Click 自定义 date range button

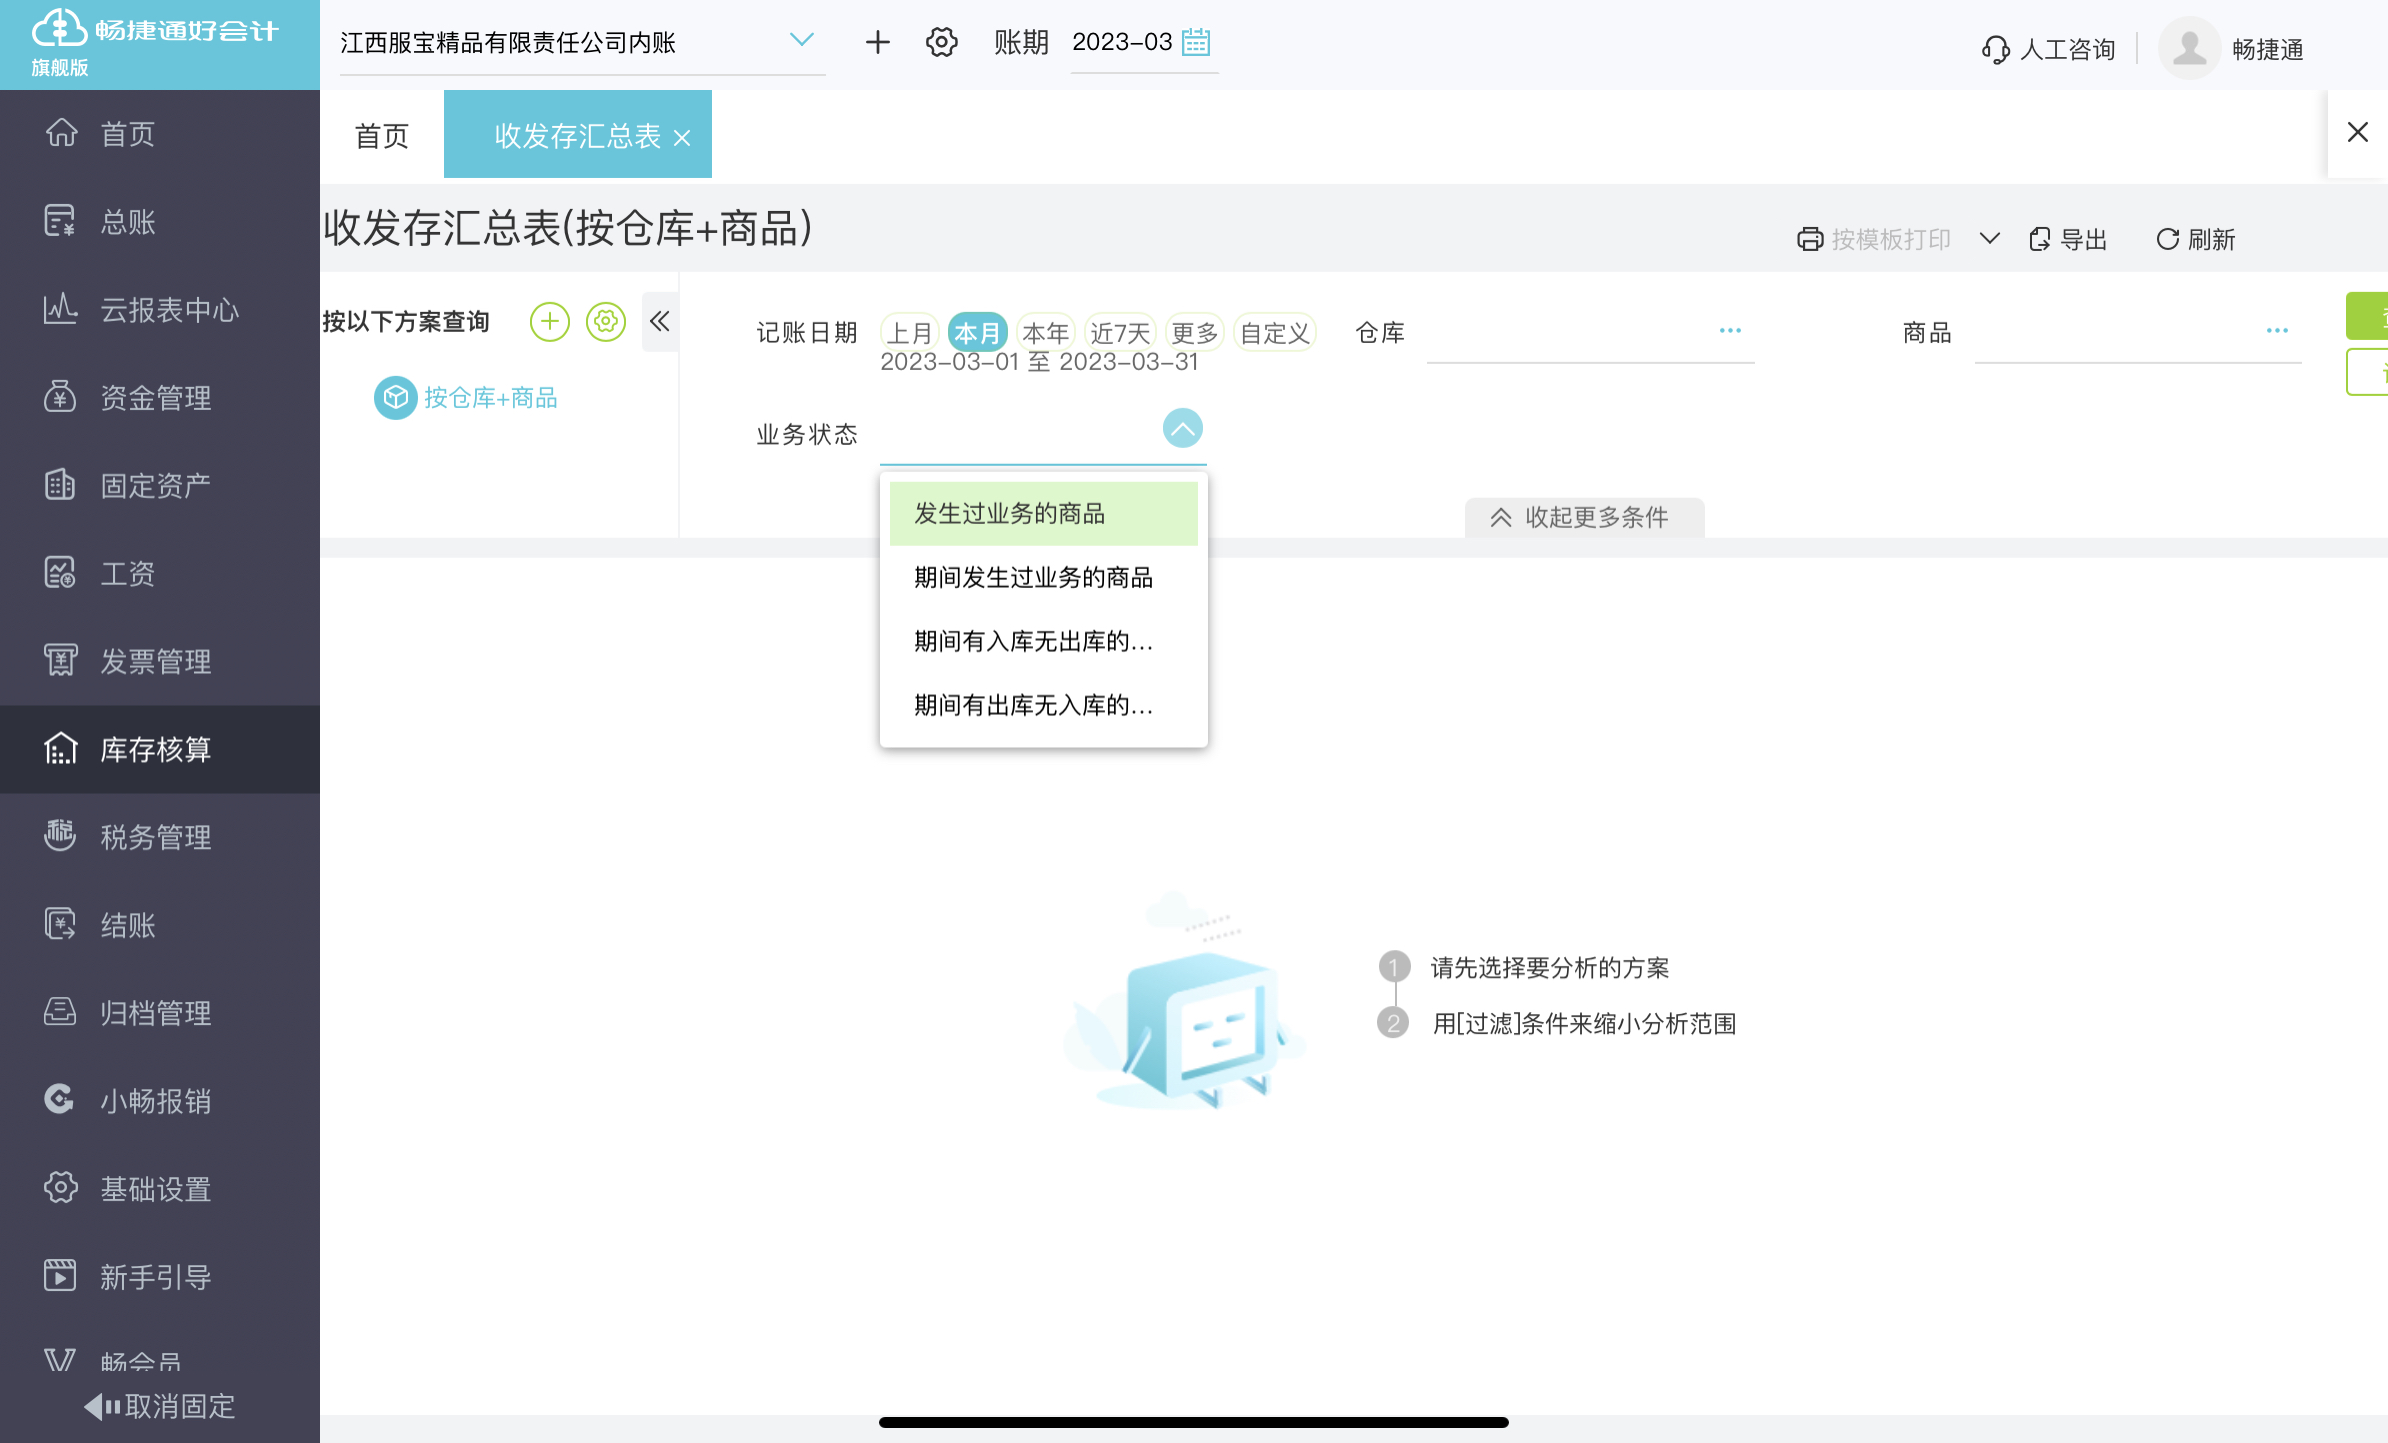tap(1276, 333)
